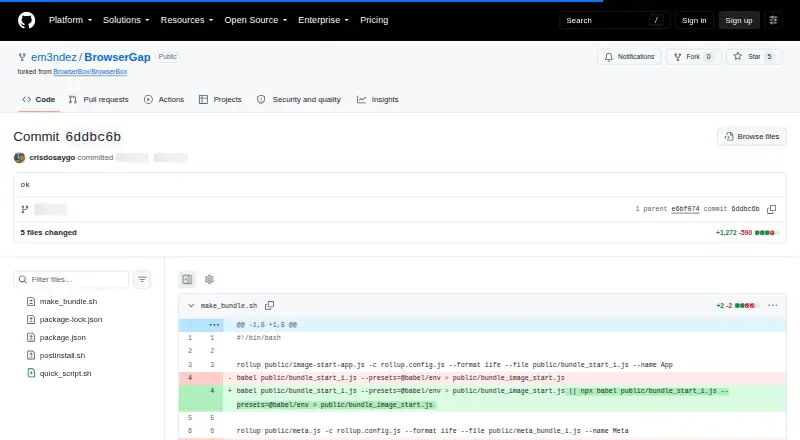Toggle the file tree sidebar

[187, 279]
